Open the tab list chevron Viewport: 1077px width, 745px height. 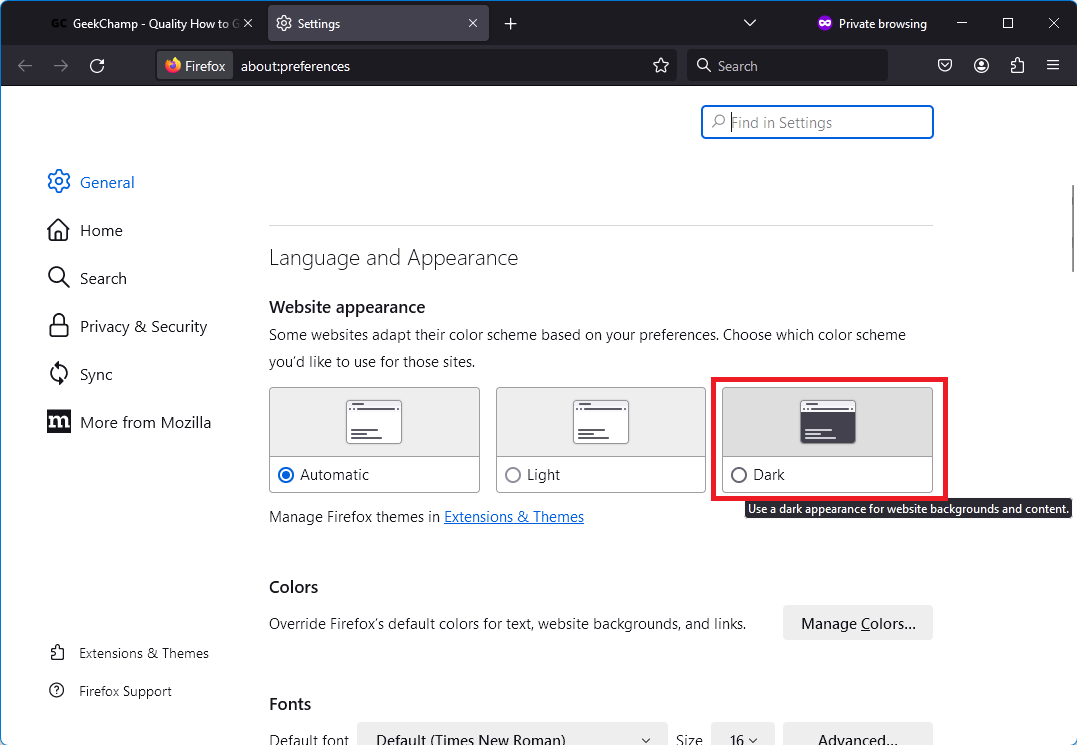[x=749, y=22]
